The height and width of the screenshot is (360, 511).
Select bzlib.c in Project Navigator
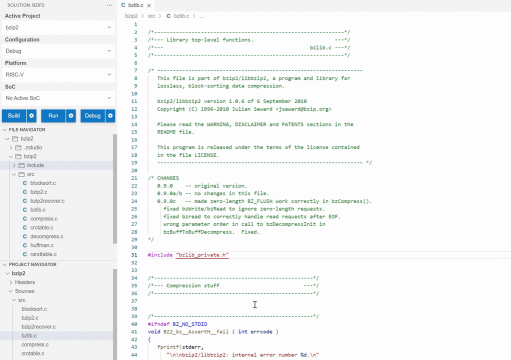pyautogui.click(x=29, y=336)
